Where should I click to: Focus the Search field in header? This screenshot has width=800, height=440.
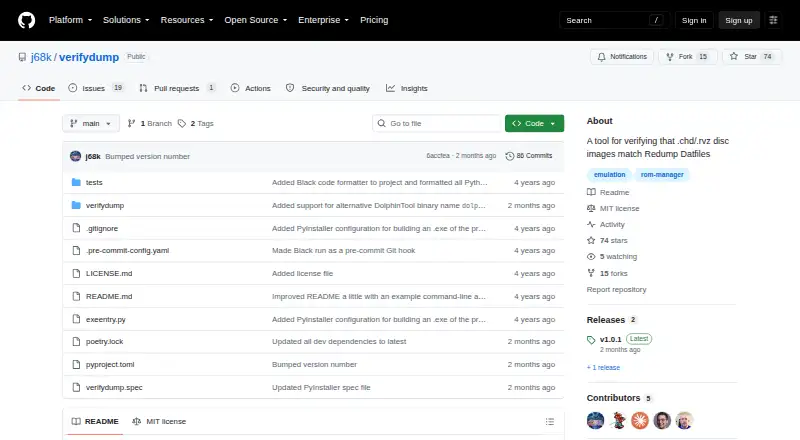614,20
